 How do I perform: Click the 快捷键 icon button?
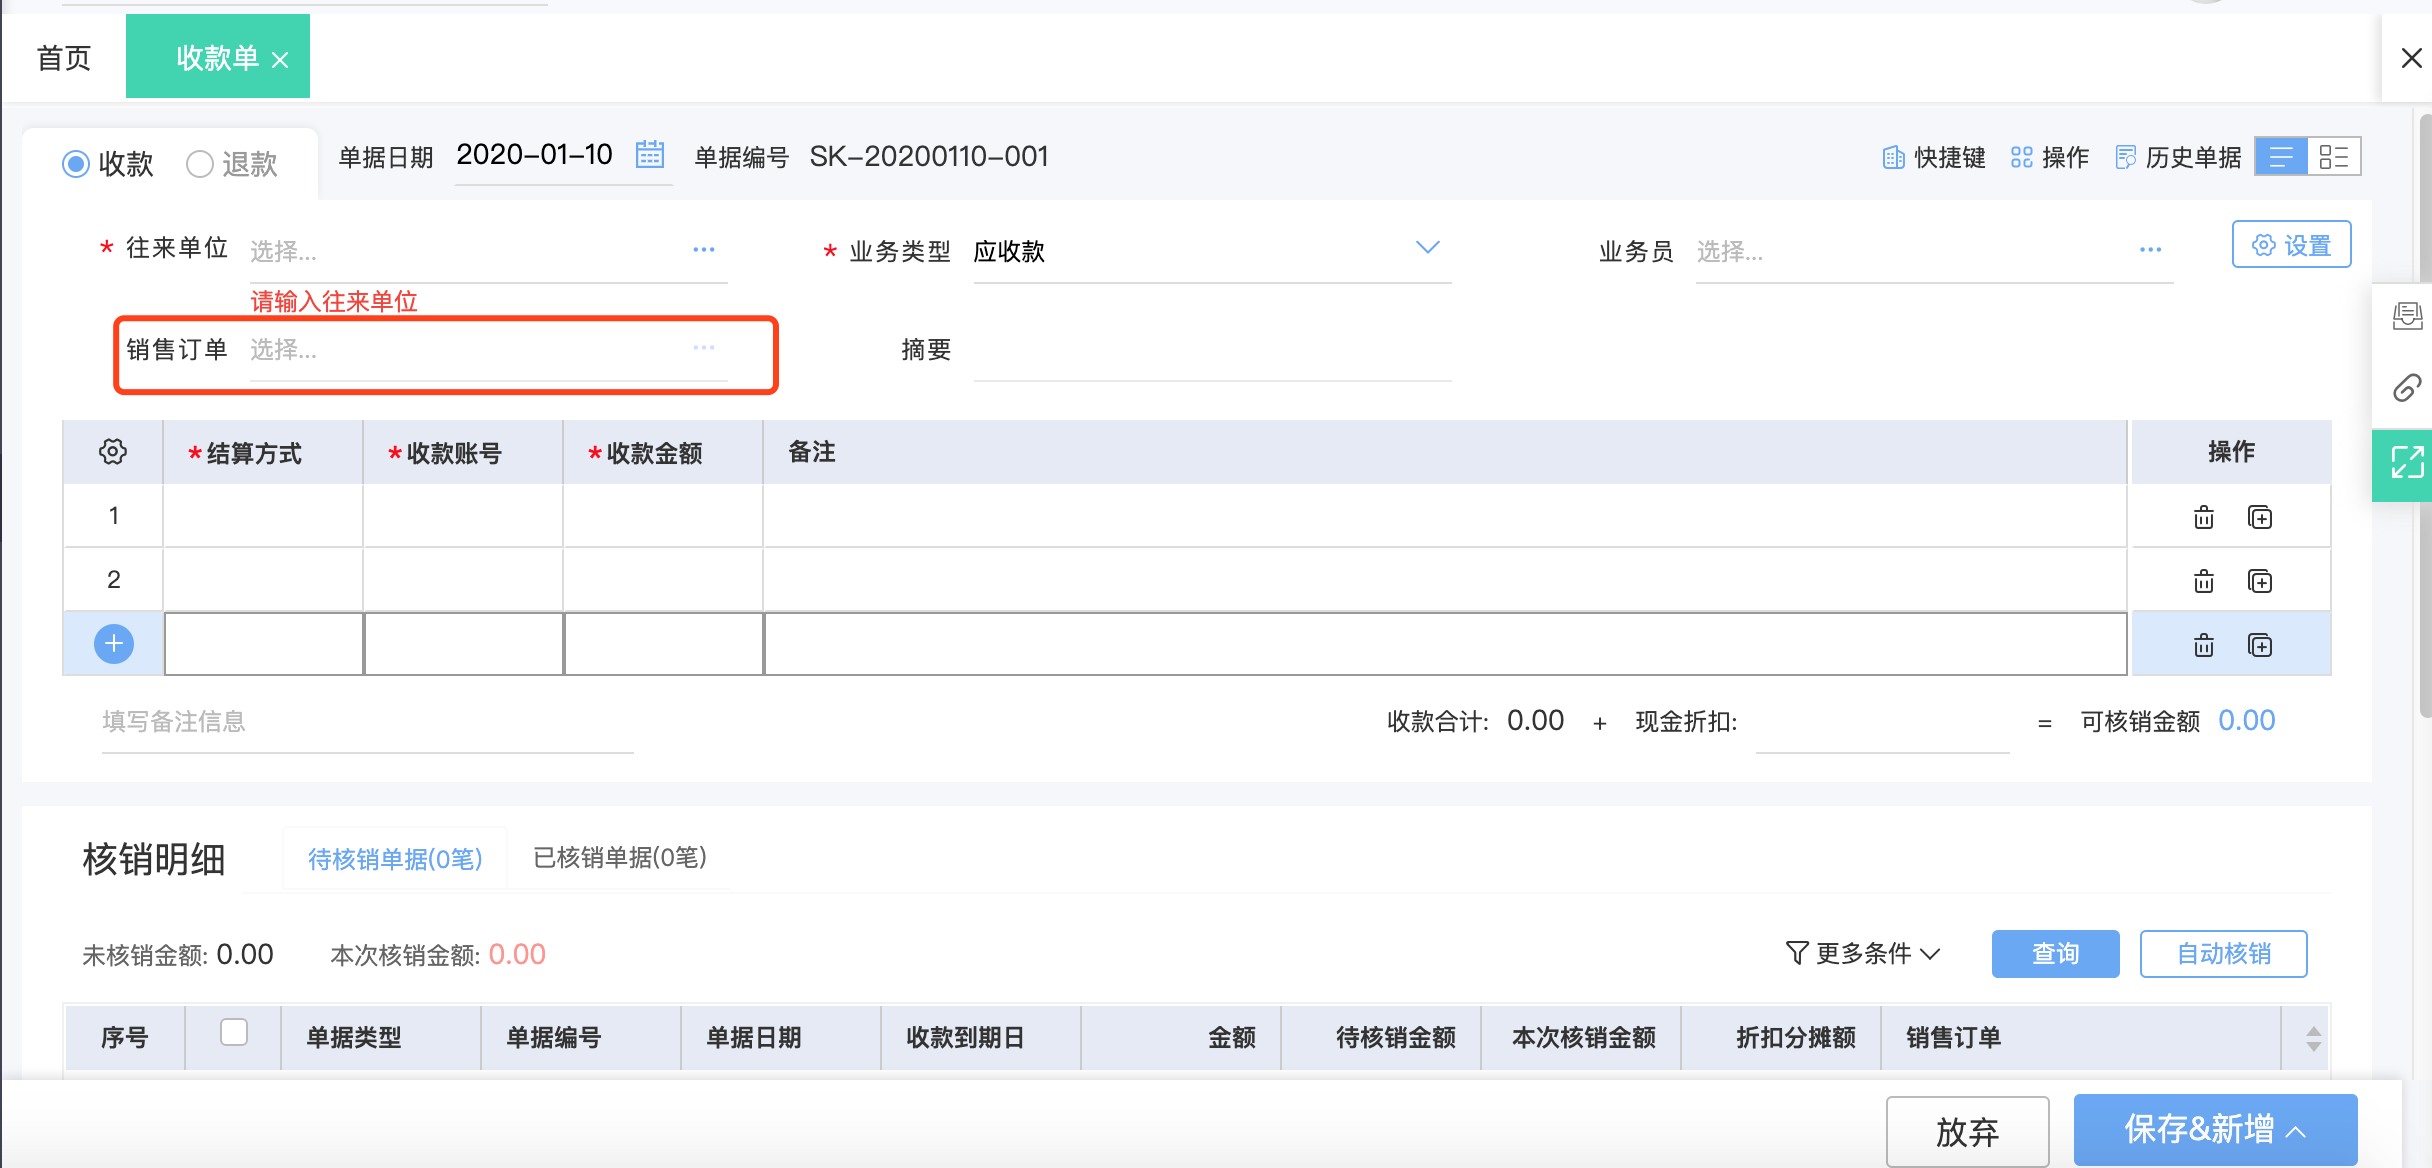pos(1894,157)
